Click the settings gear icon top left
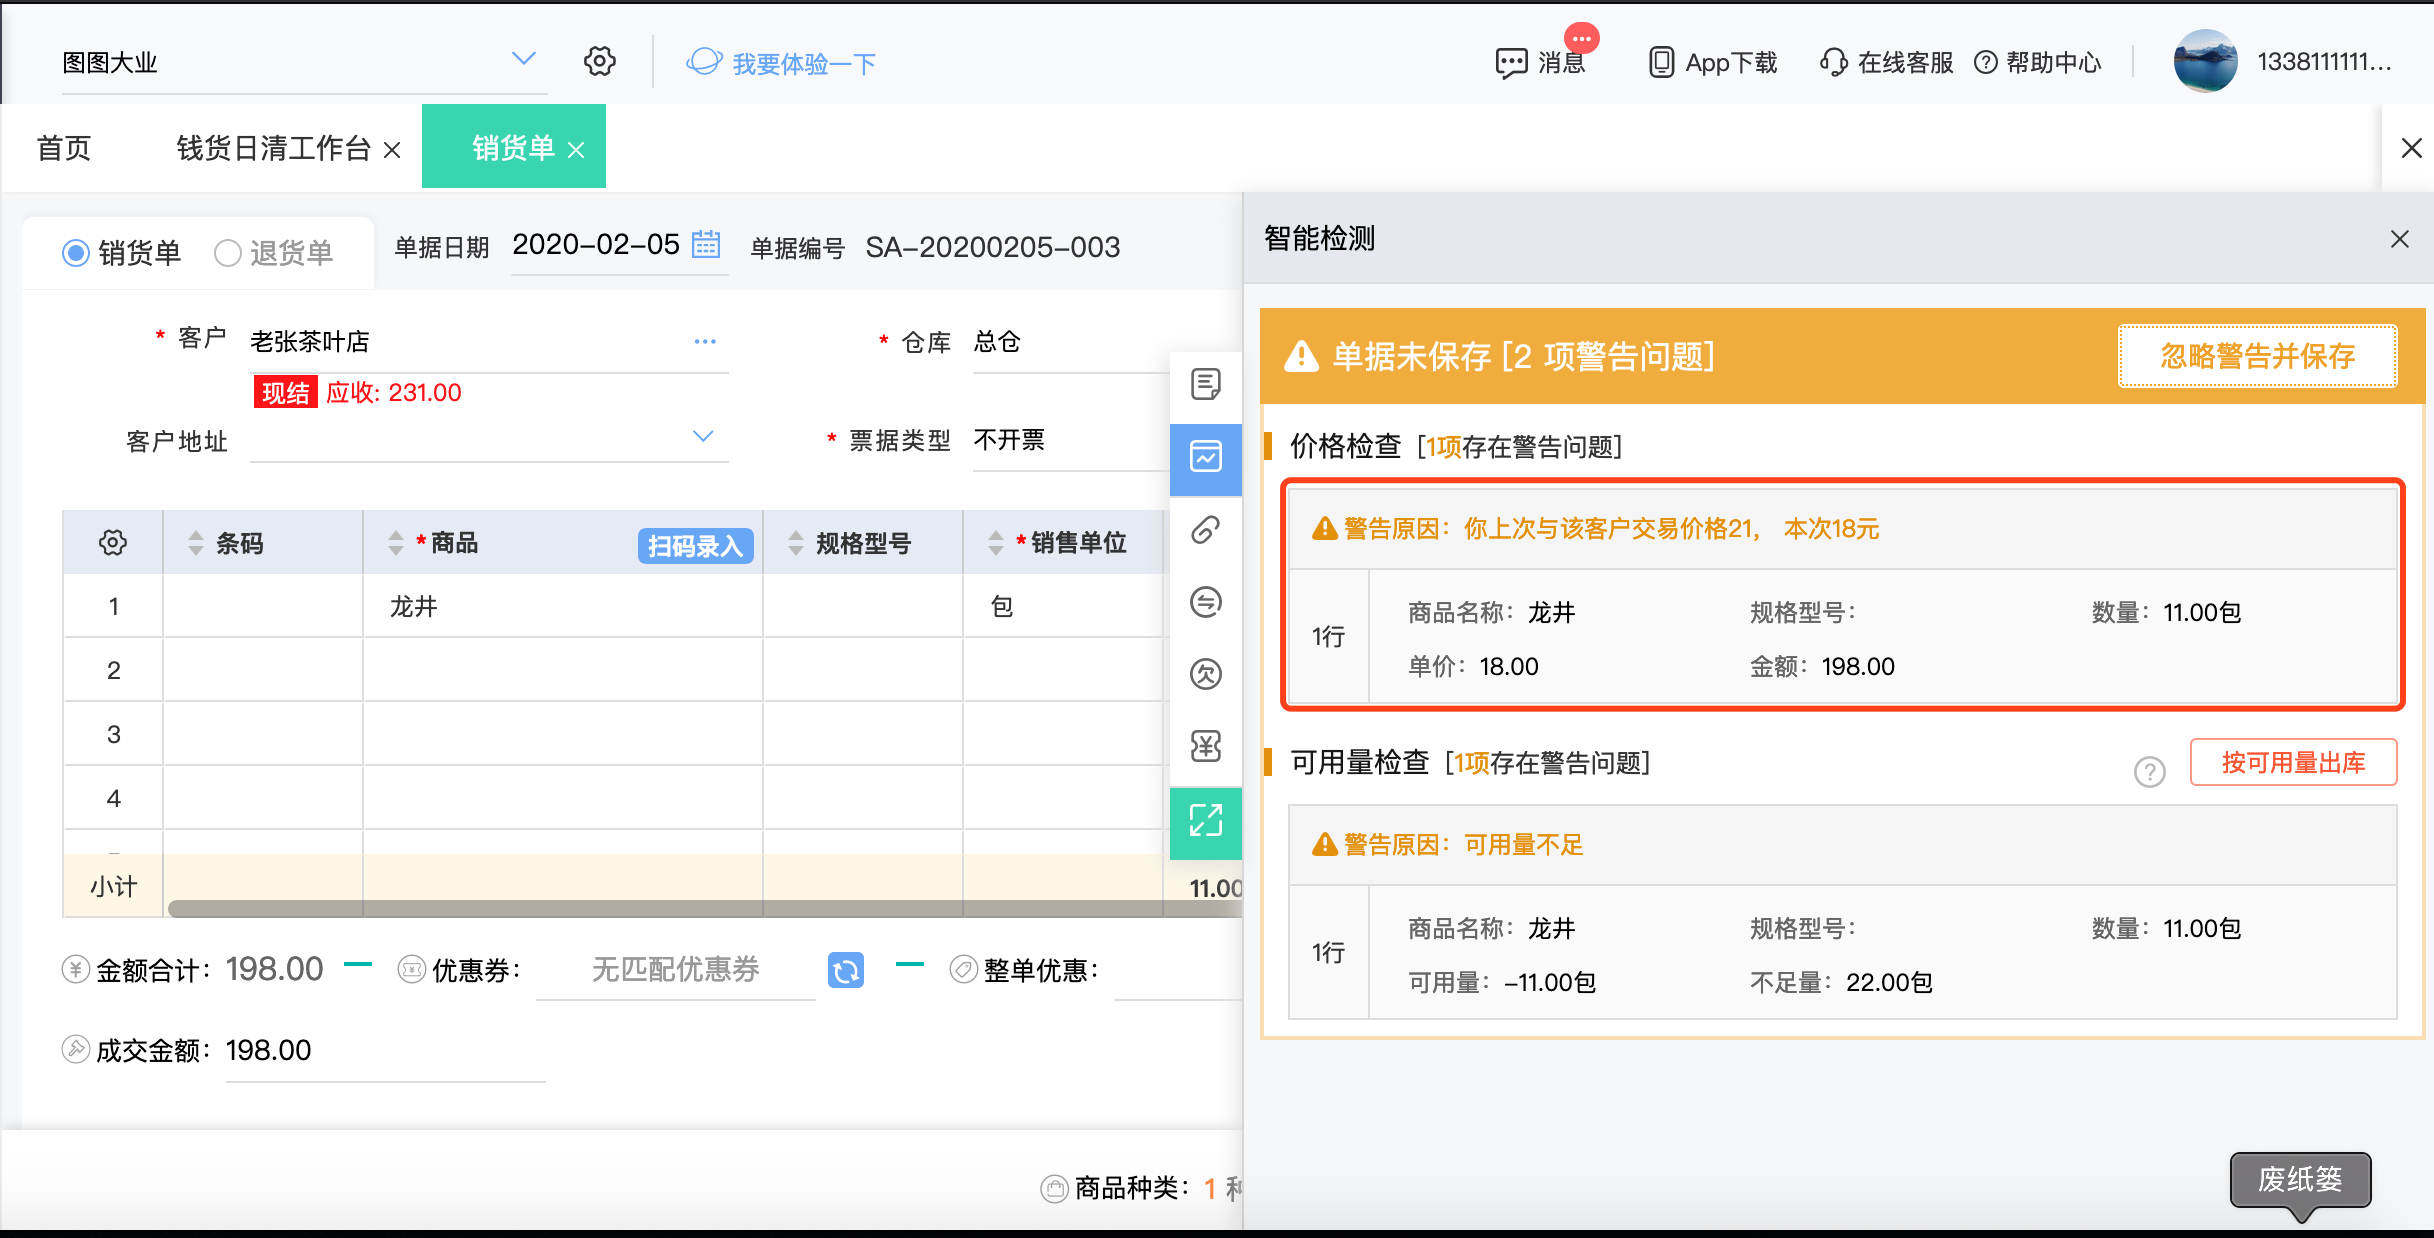The width and height of the screenshot is (2434, 1238). pos(600,60)
